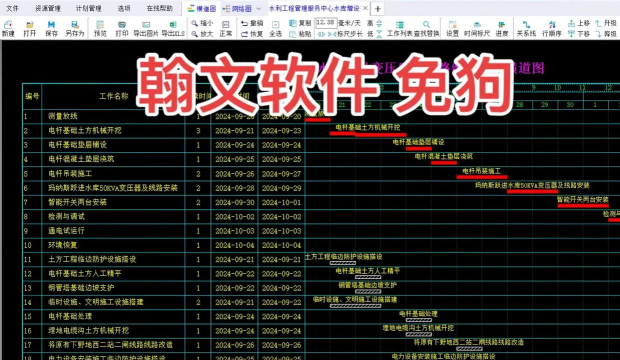Select the 通电试运行 task name
This screenshot has height=360, width=620.
66,231
